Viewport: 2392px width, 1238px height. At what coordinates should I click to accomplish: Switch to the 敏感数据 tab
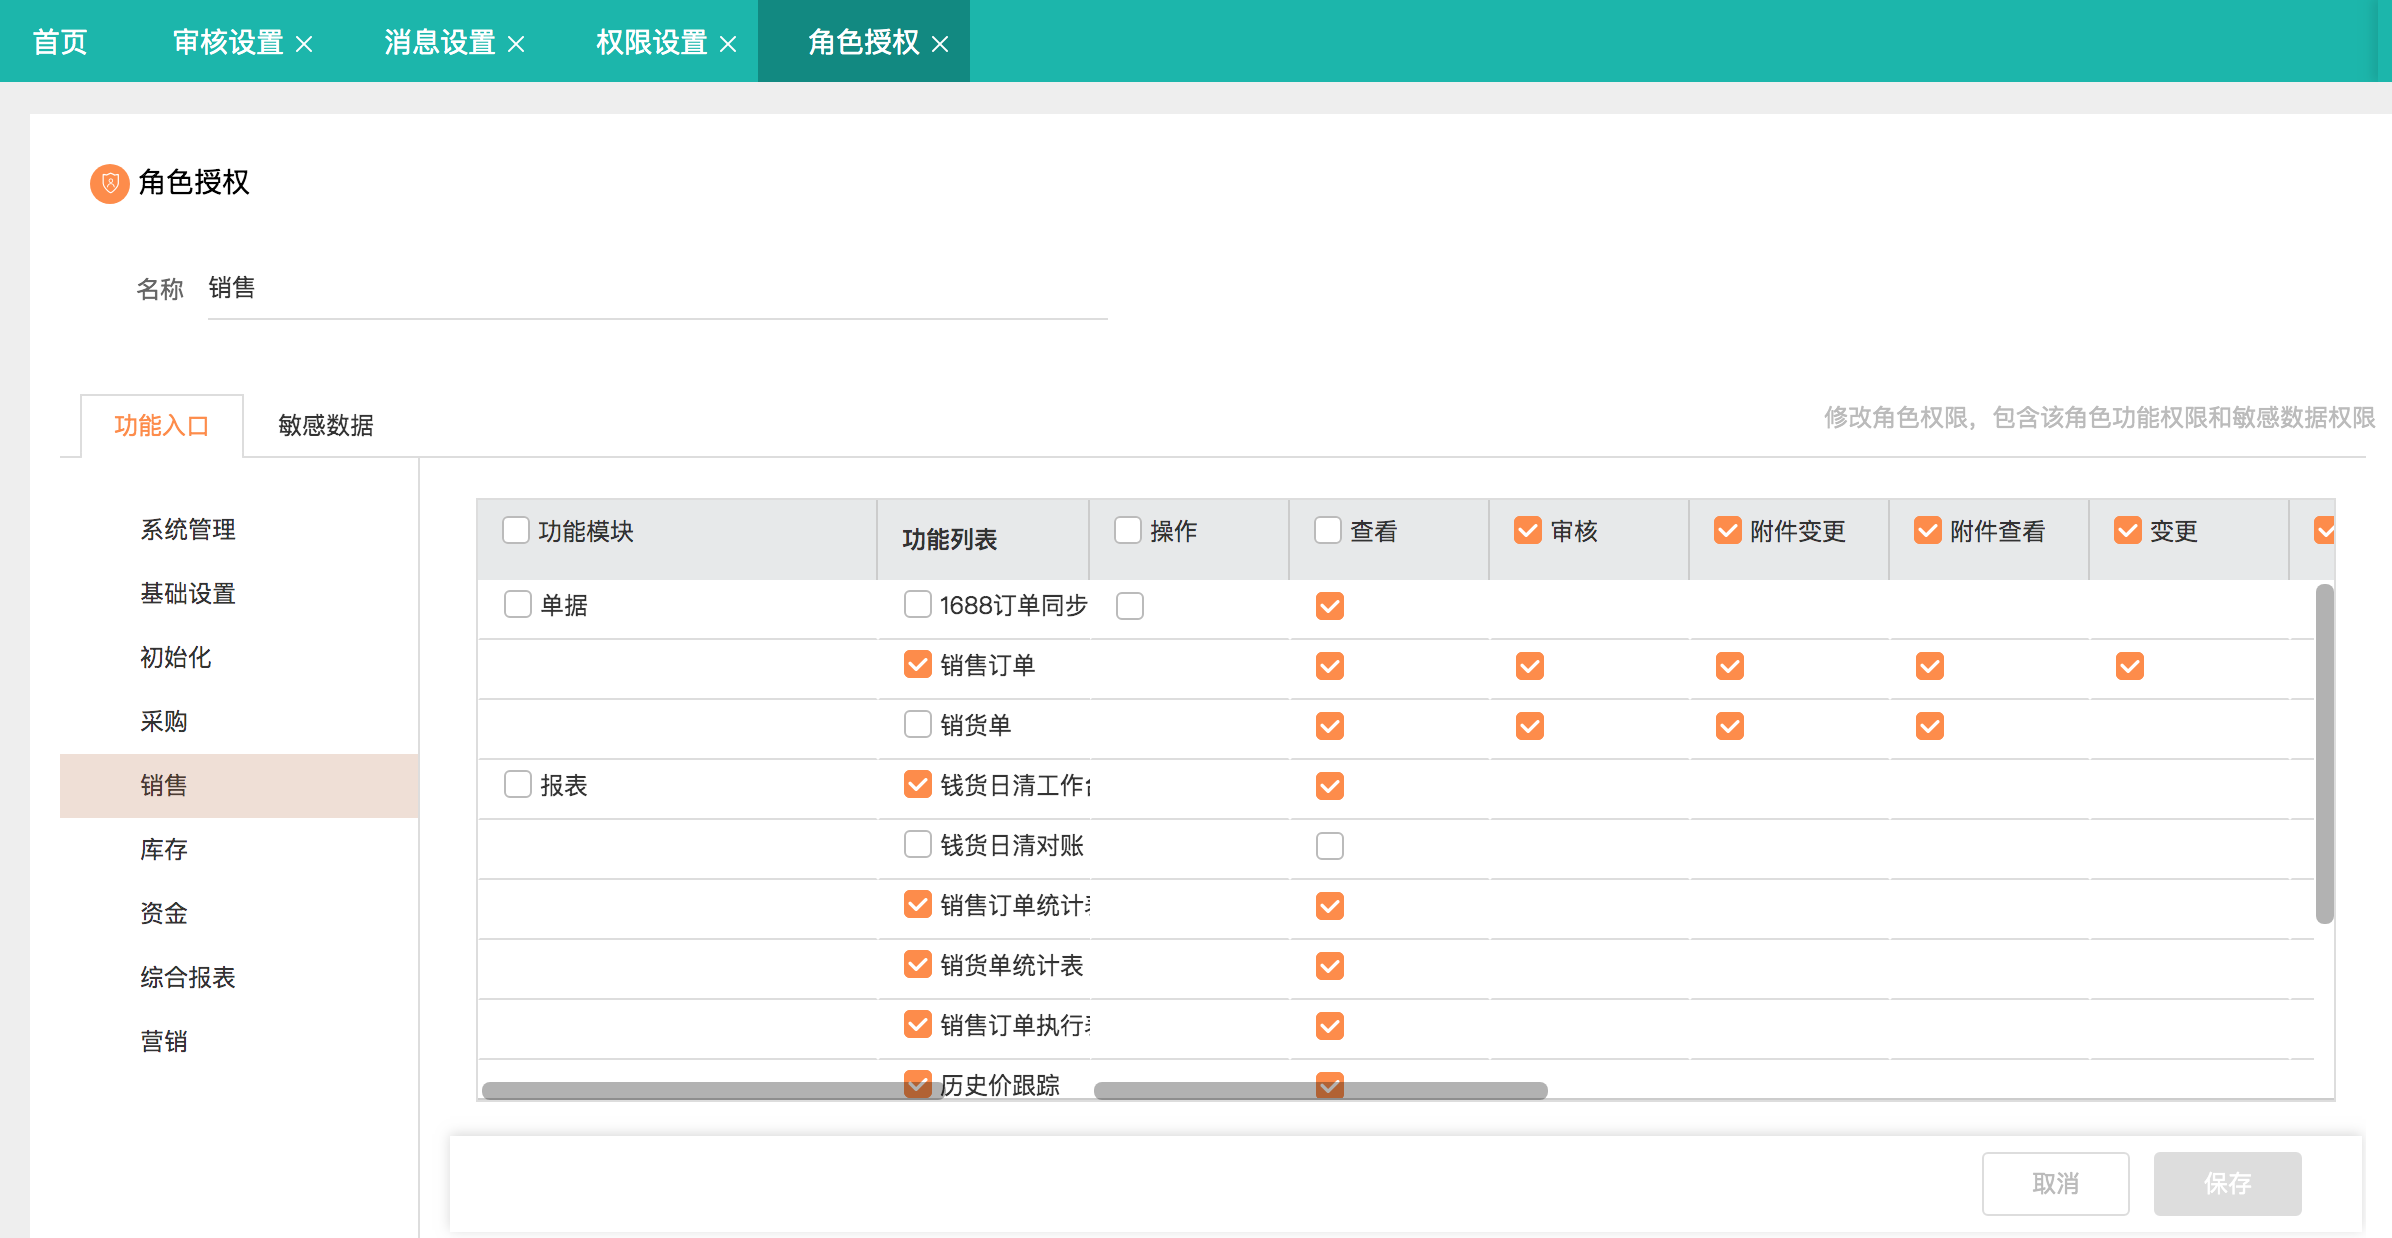(328, 422)
